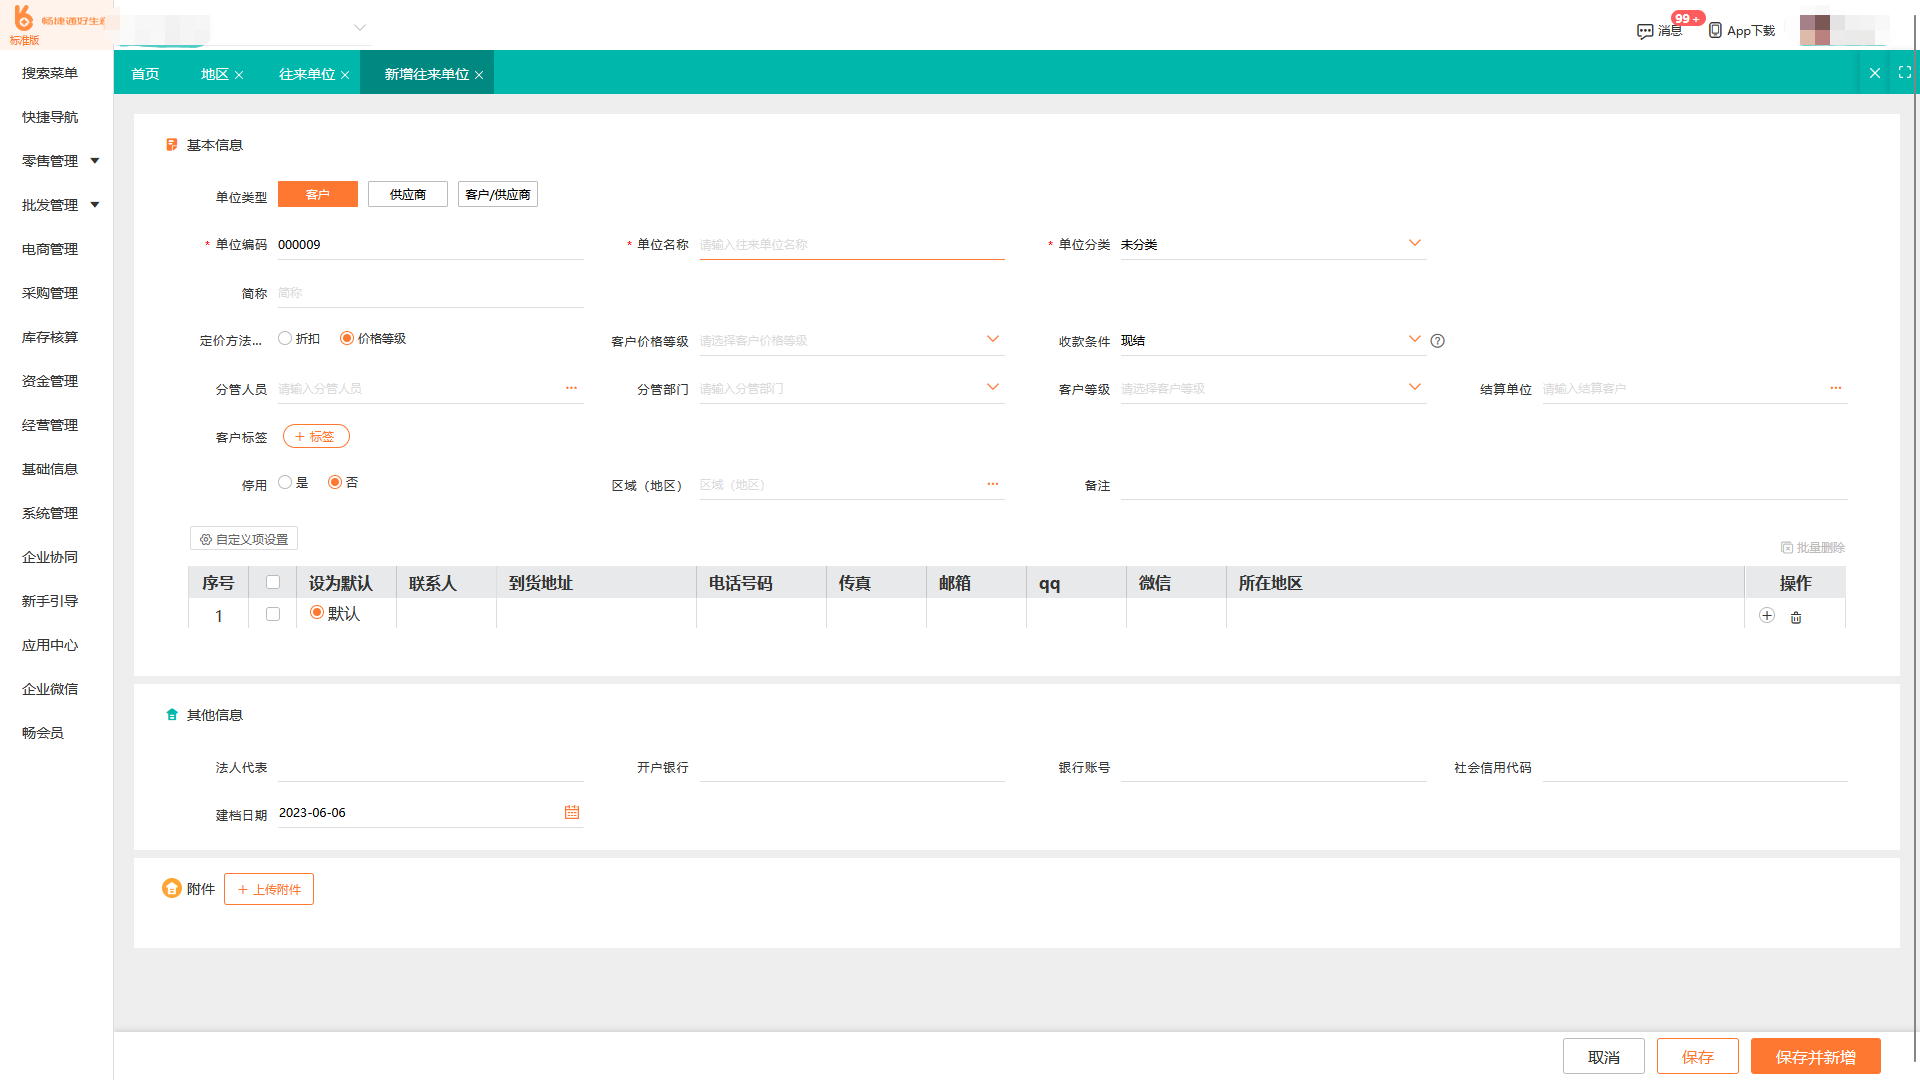1920x1080 pixels.
Task: Click the add row plus icon in操作column
Action: [x=1767, y=616]
